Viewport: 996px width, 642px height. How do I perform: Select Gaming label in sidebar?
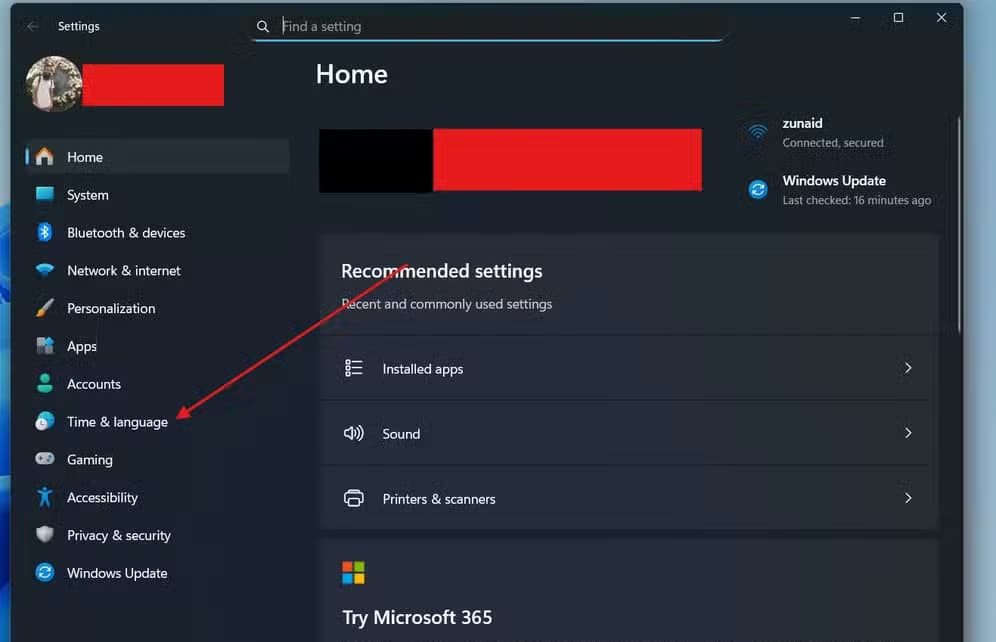[90, 460]
